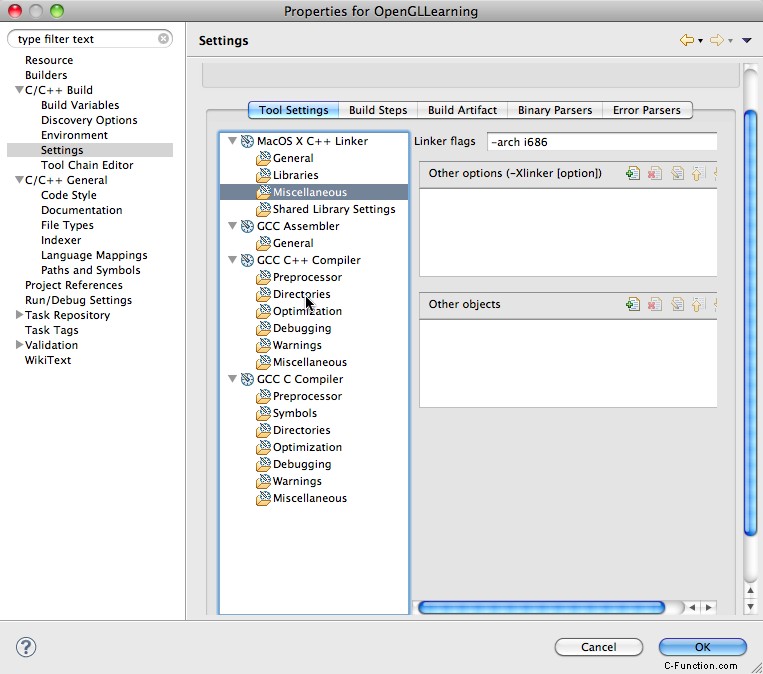Edit entry in Other options list
Image resolution: width=763 pixels, height=674 pixels.
pos(677,173)
